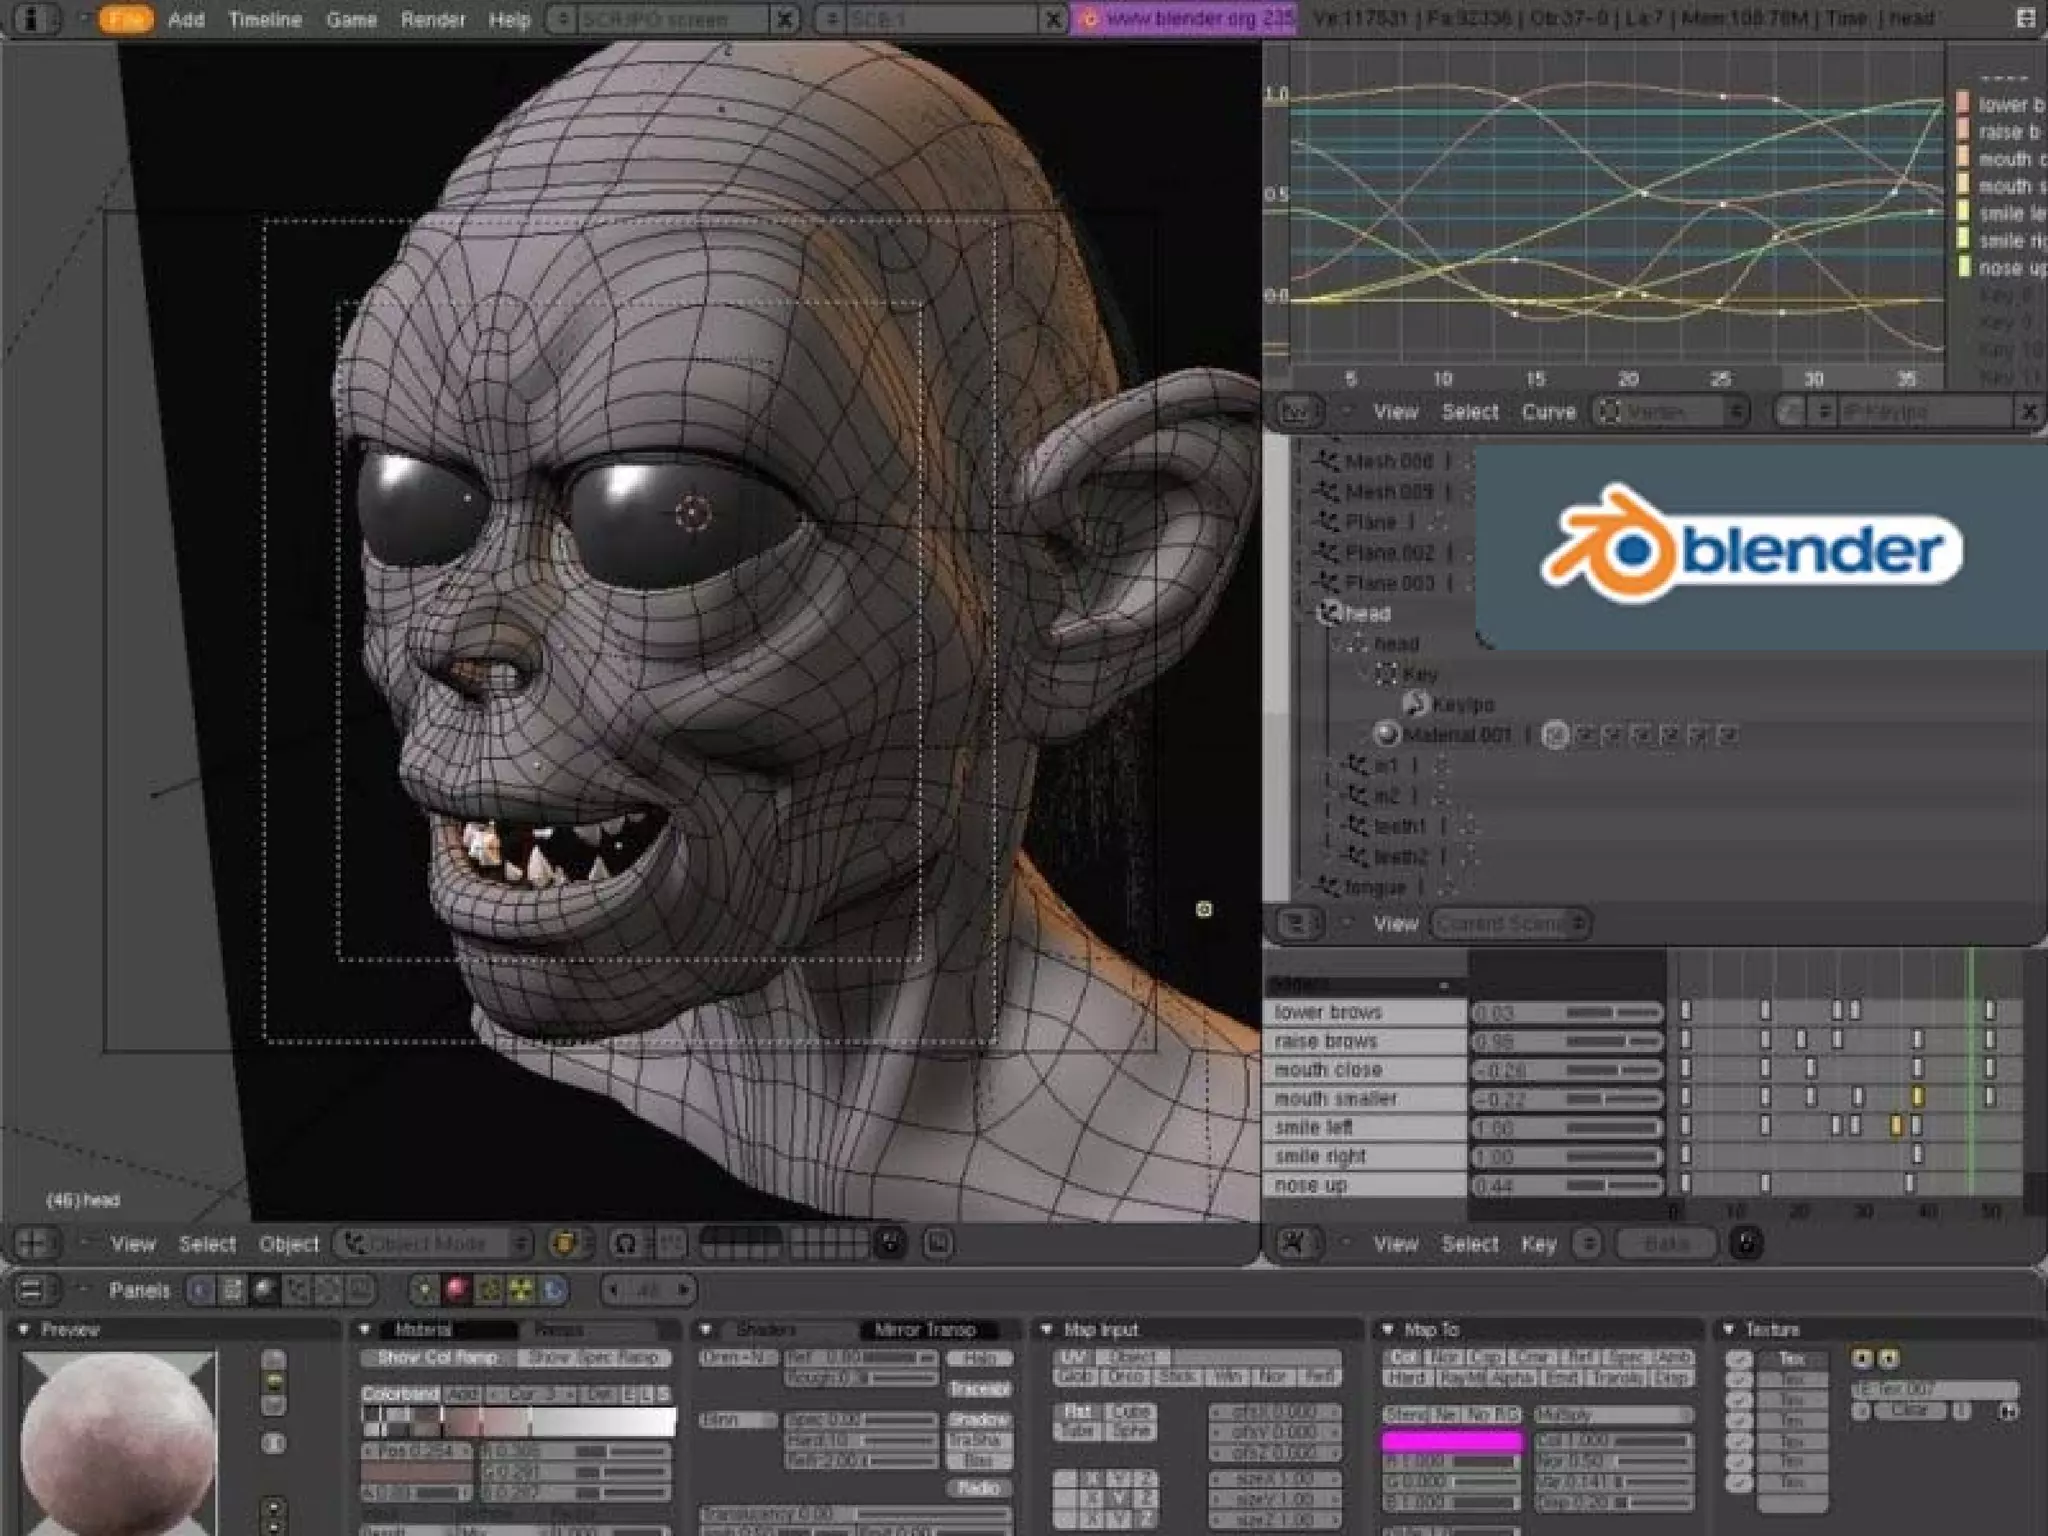
Task: Switch to the Mirror Transp tab
Action: (925, 1329)
